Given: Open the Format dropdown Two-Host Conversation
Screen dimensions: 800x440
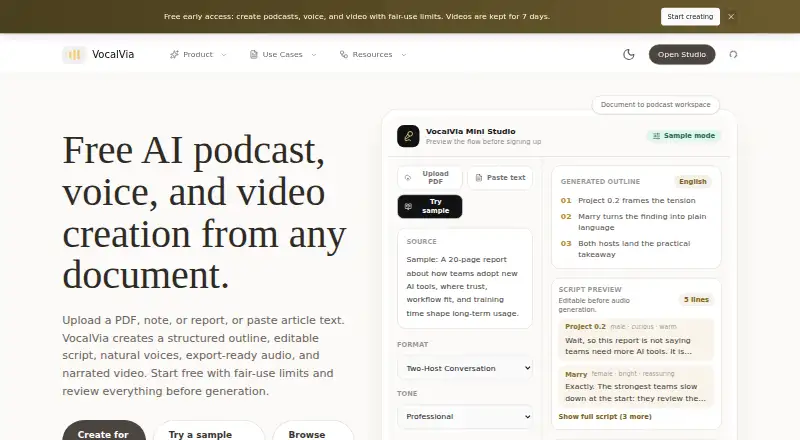Looking at the screenshot, I should tap(465, 368).
